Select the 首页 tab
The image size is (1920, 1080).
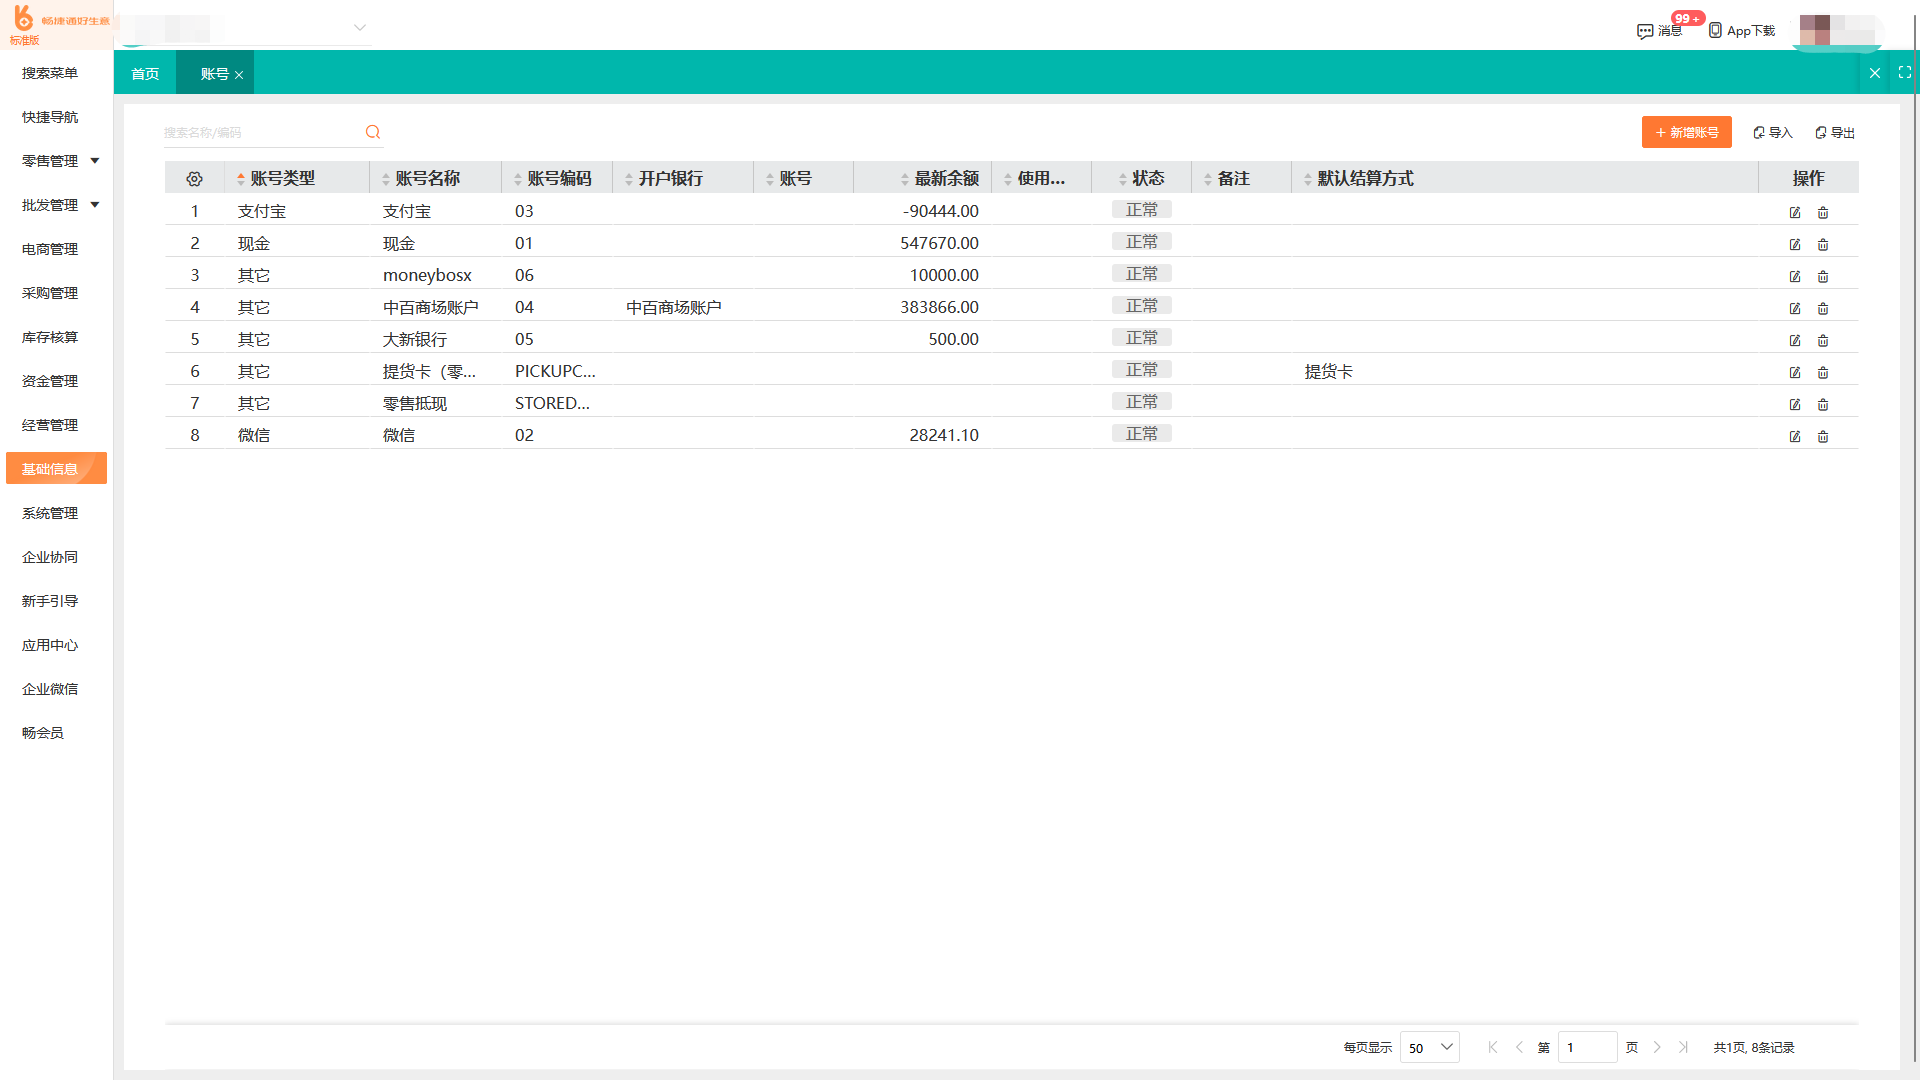coord(145,73)
